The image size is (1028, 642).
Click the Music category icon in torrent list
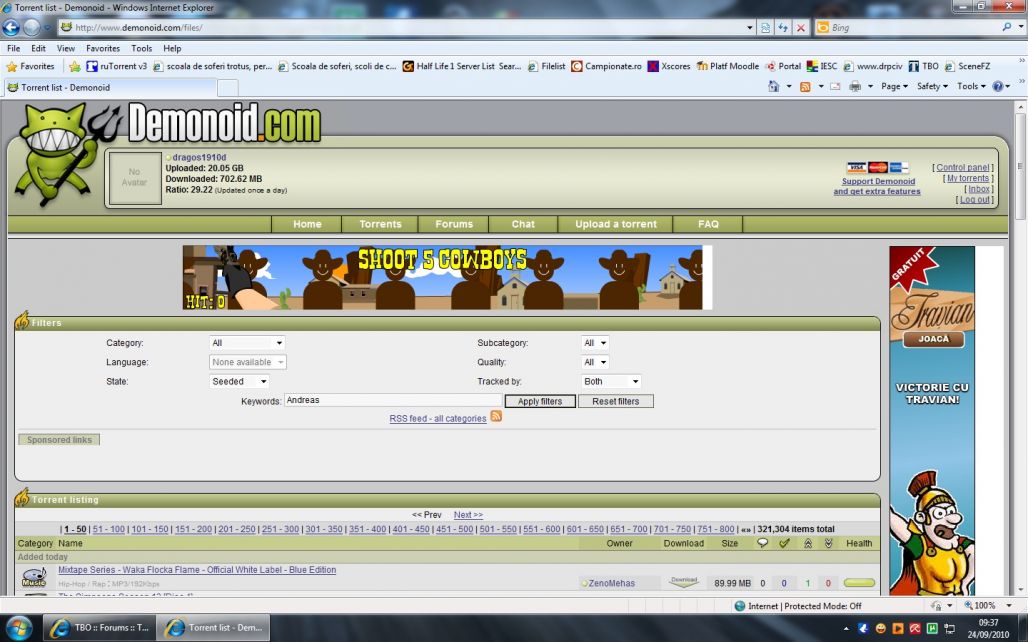click(34, 579)
